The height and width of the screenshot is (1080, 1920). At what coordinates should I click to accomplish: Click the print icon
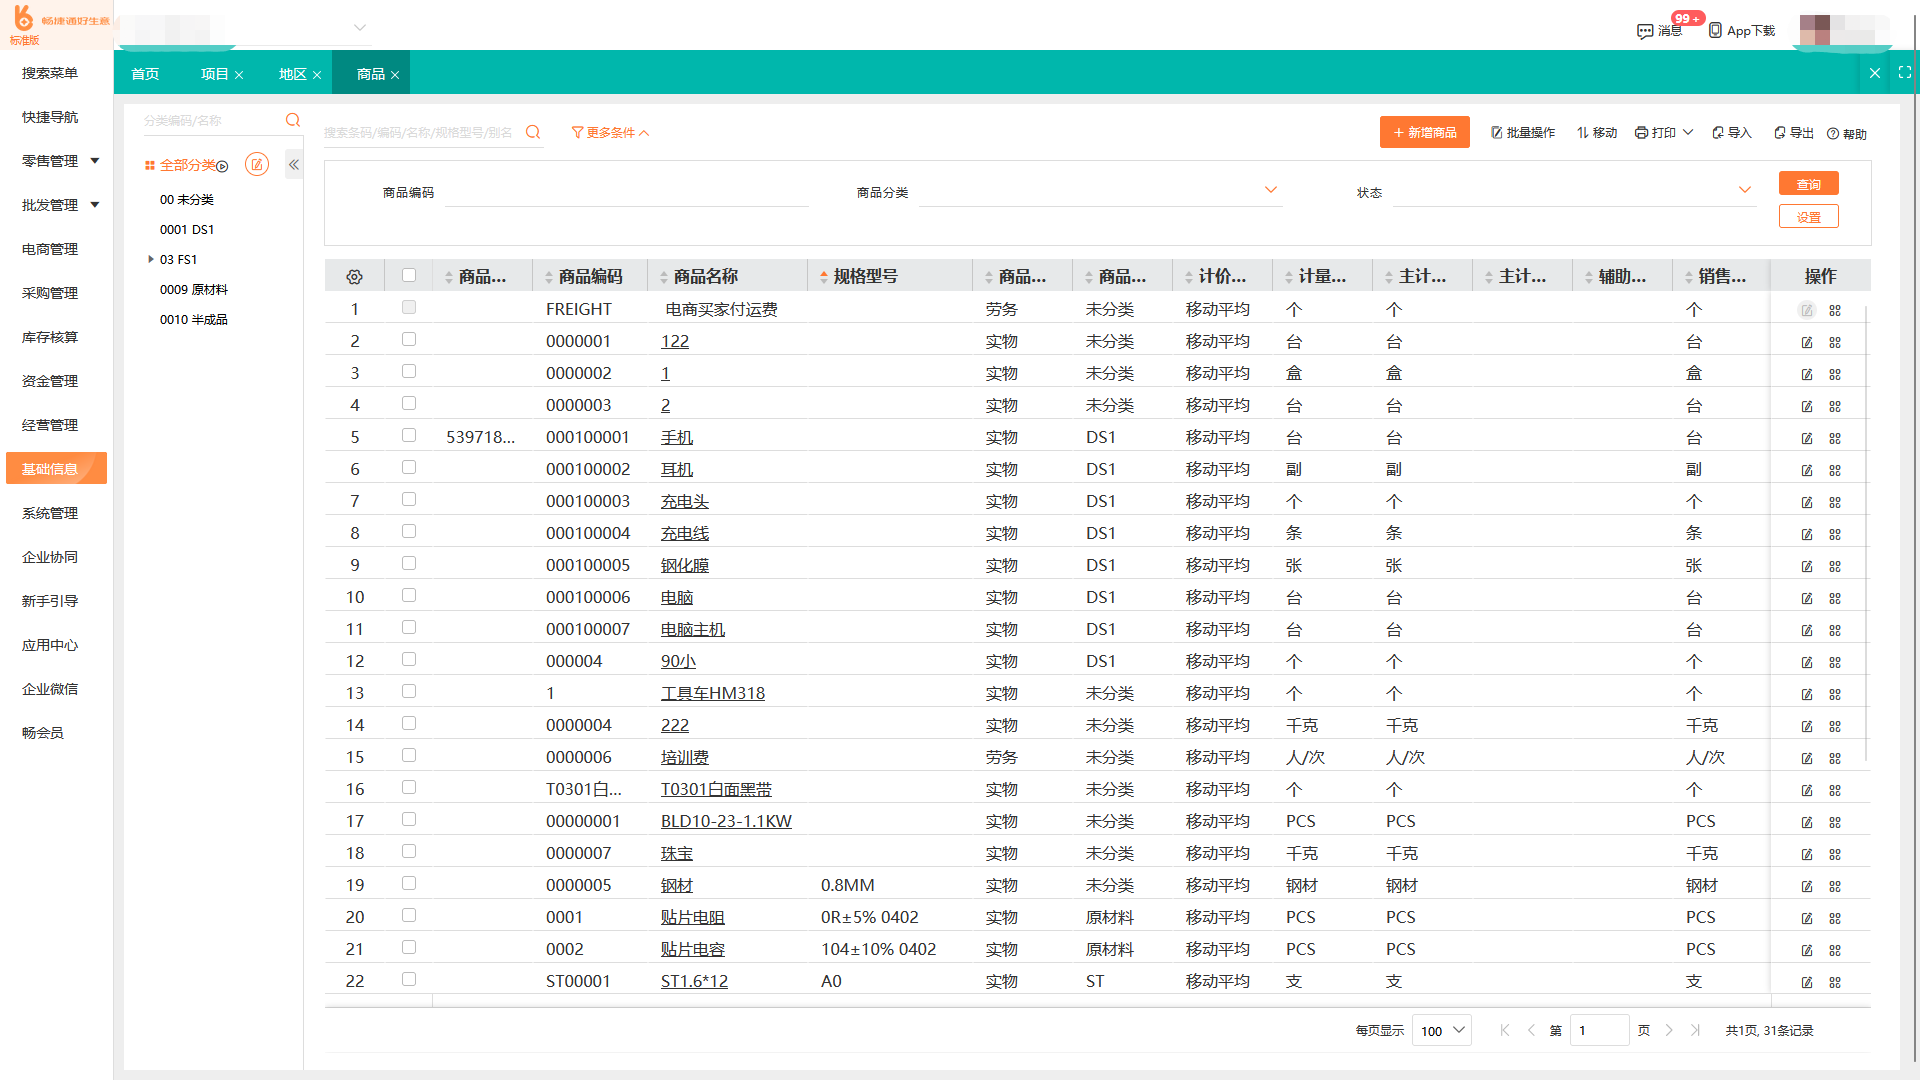pos(1640,132)
